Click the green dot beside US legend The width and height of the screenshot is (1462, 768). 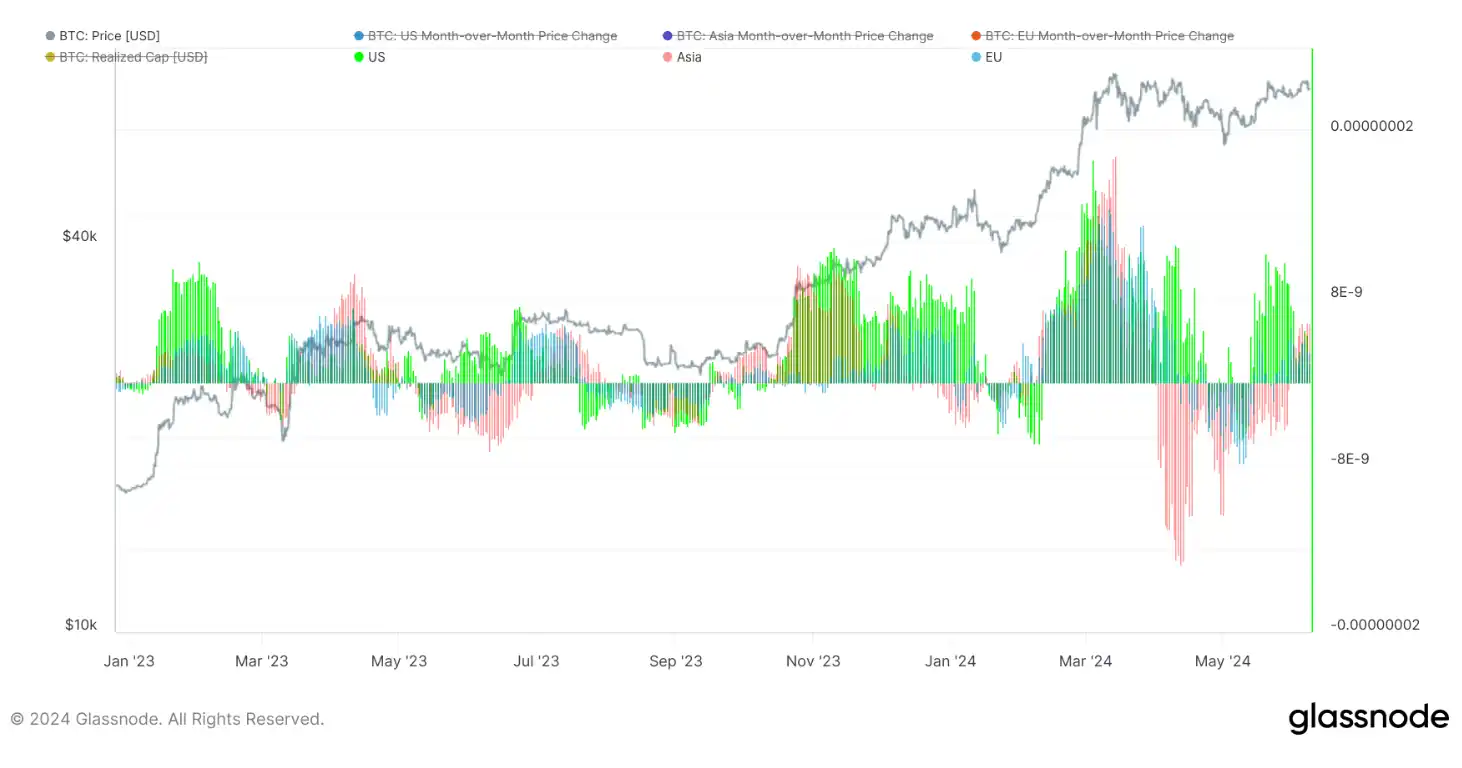pyautogui.click(x=359, y=57)
